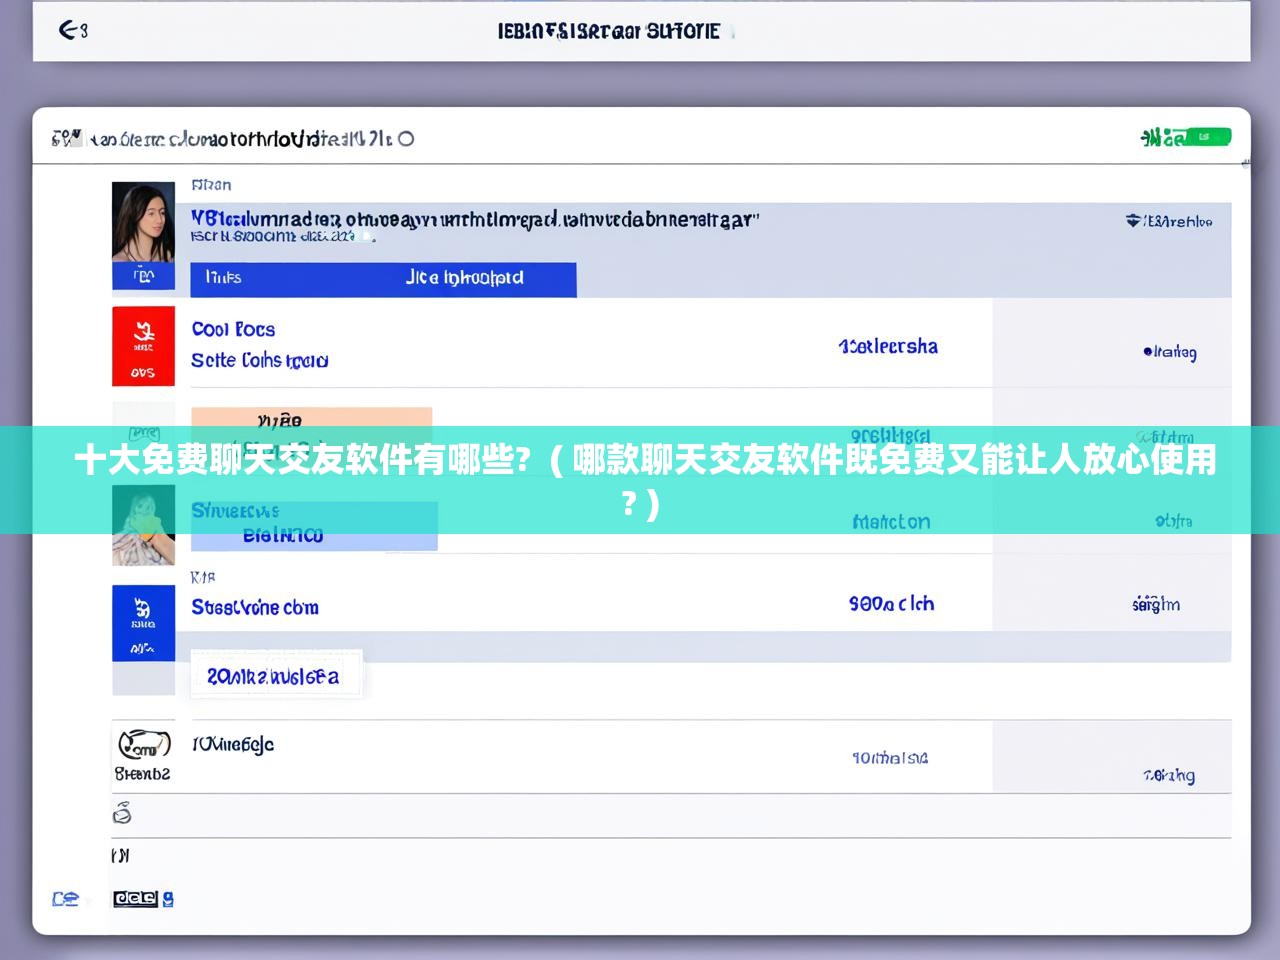Viewport: 1280px width, 960px height.
Task: Select the funnel filter icon near tEArehloo
Action: [x=1134, y=220]
